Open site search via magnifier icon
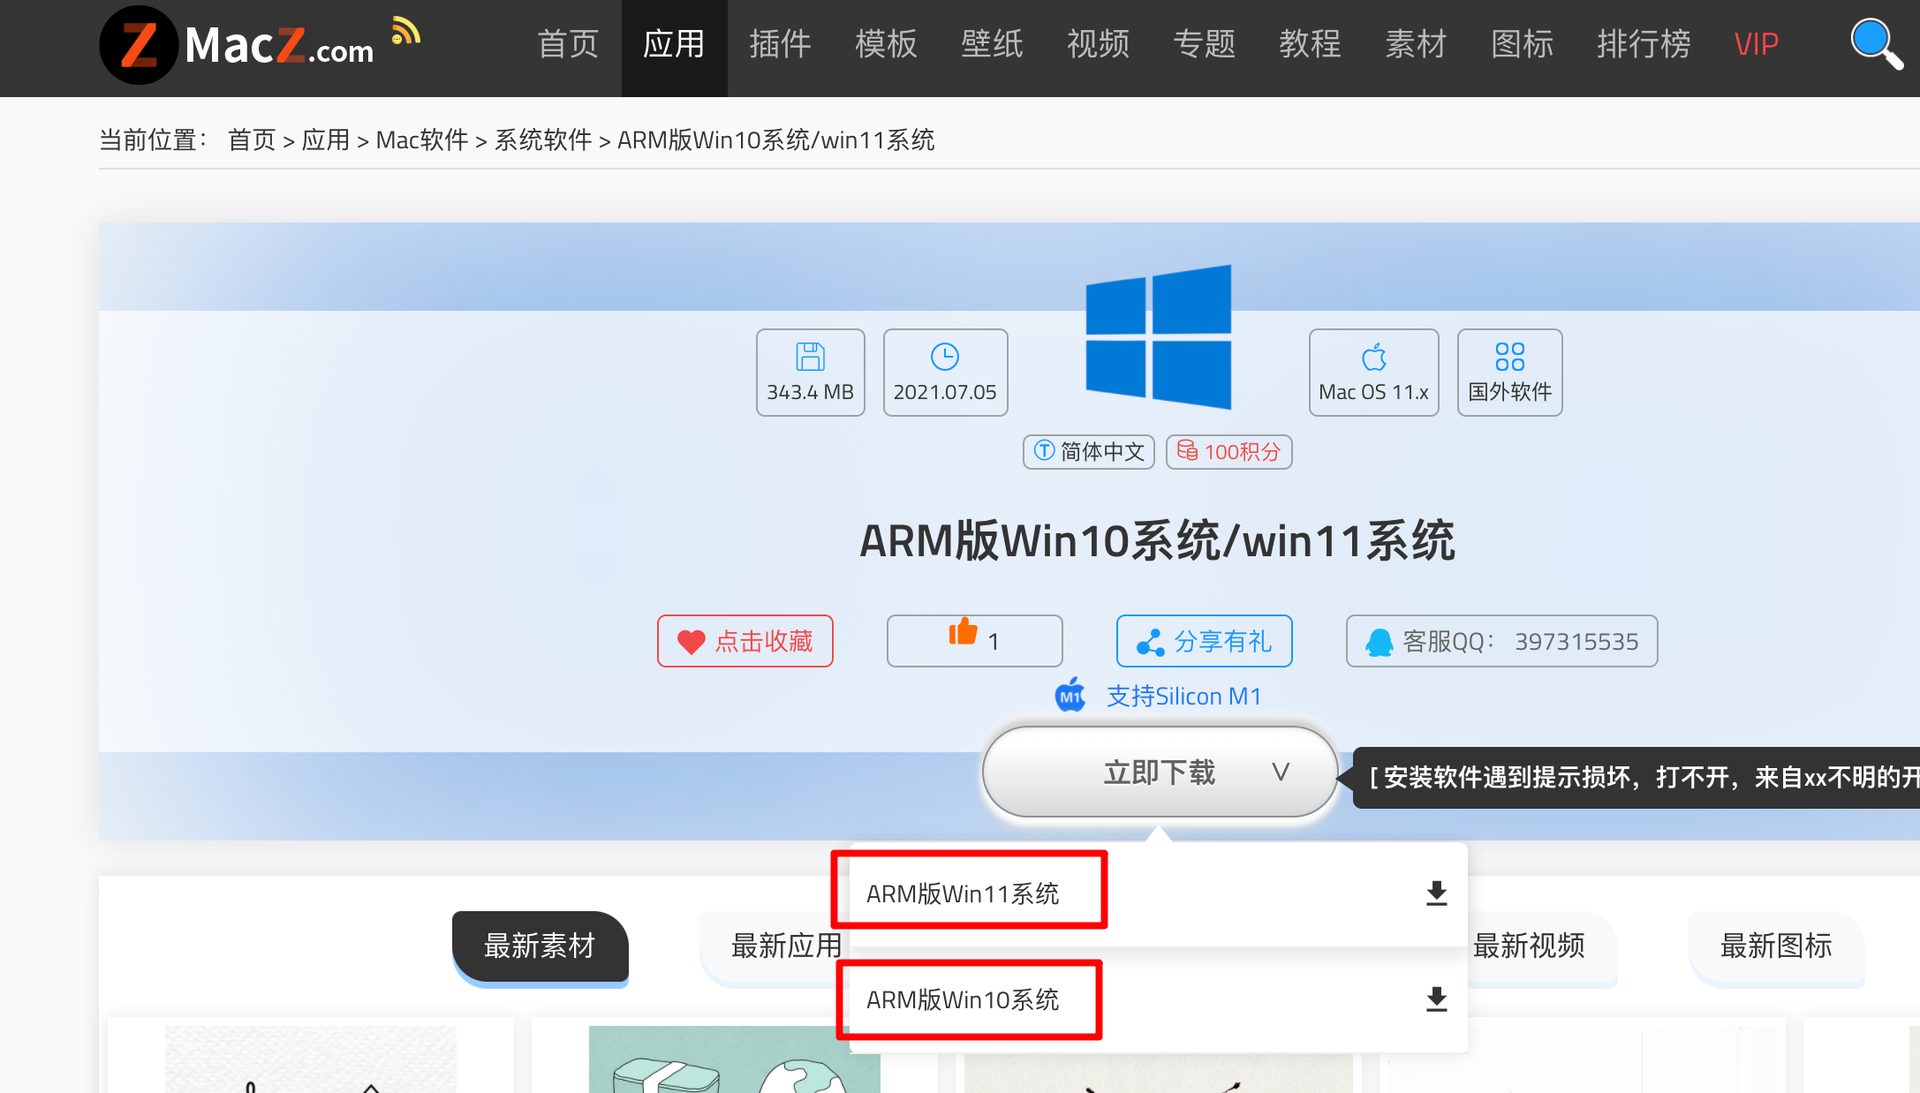The height and width of the screenshot is (1093, 1920). coord(1878,44)
